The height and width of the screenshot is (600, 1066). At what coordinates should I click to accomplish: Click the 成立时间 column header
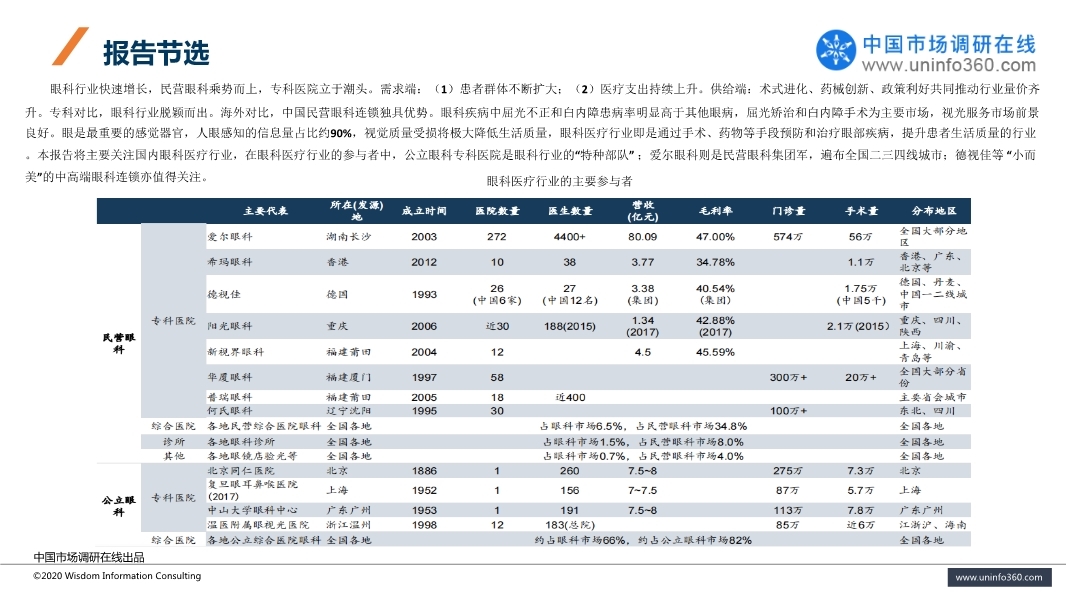tap(423, 211)
